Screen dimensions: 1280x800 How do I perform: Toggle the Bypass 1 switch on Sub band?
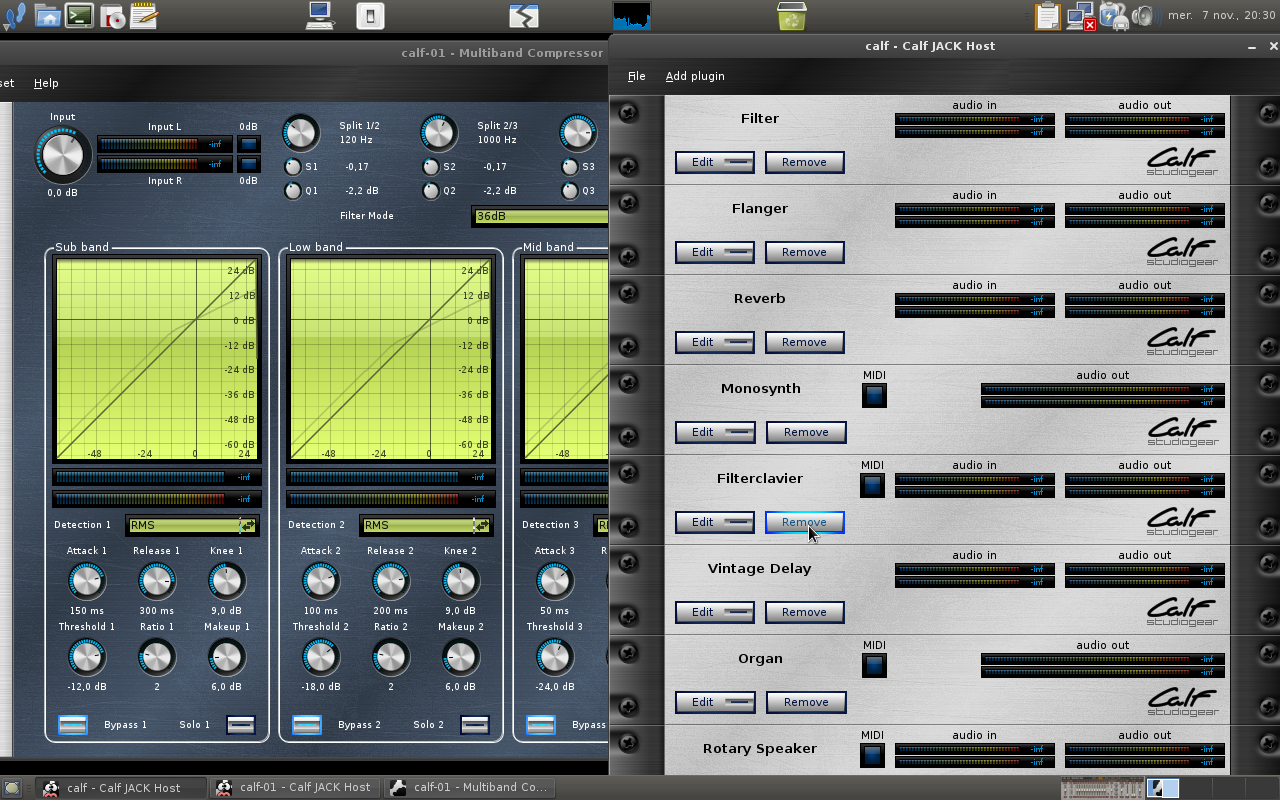tap(73, 725)
